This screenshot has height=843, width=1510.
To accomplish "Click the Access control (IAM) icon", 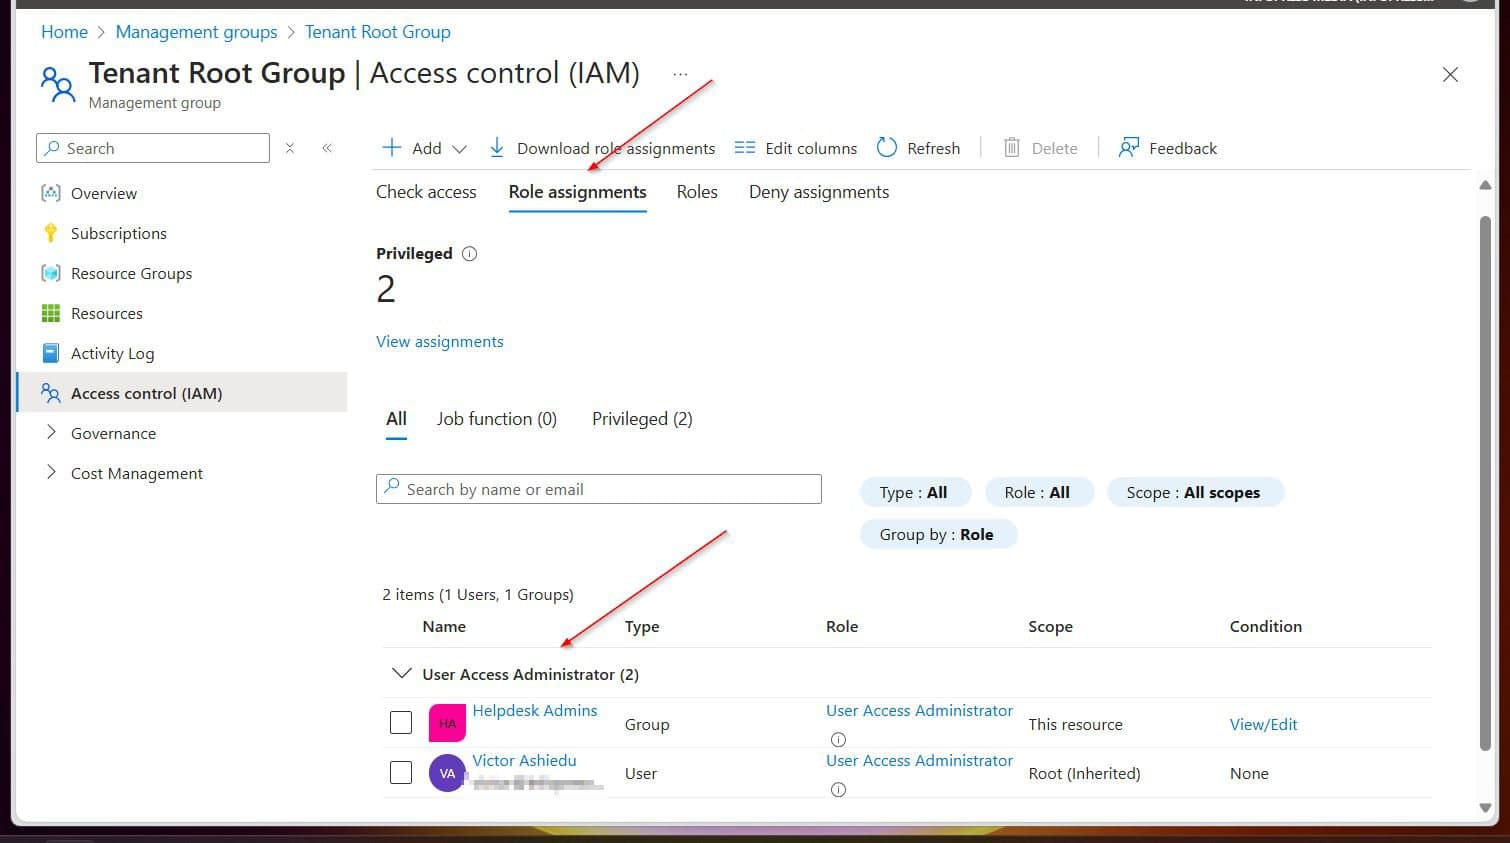I will click(x=50, y=393).
